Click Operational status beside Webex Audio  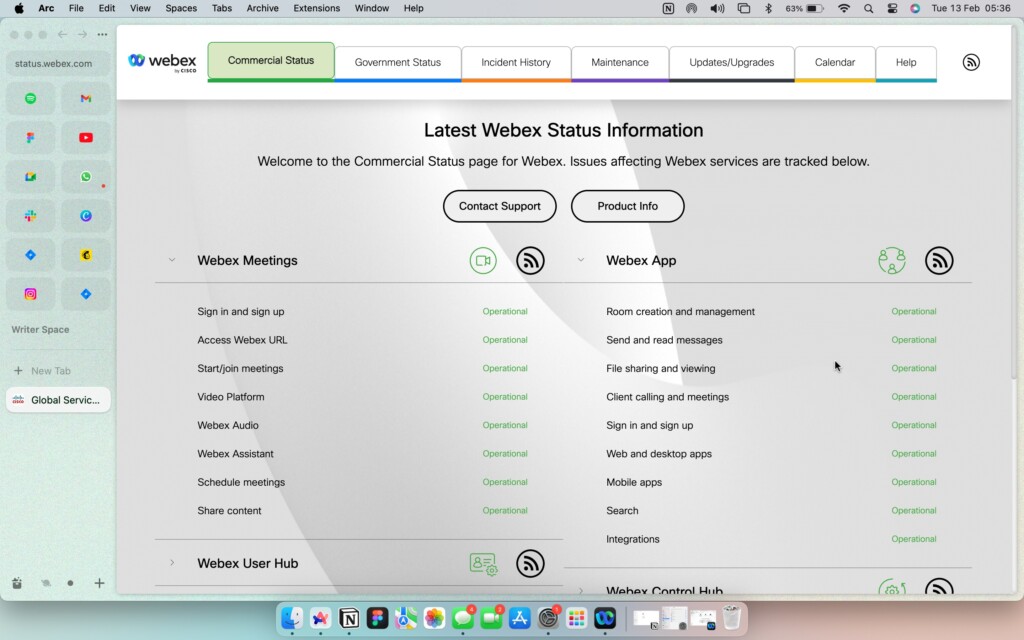click(505, 425)
